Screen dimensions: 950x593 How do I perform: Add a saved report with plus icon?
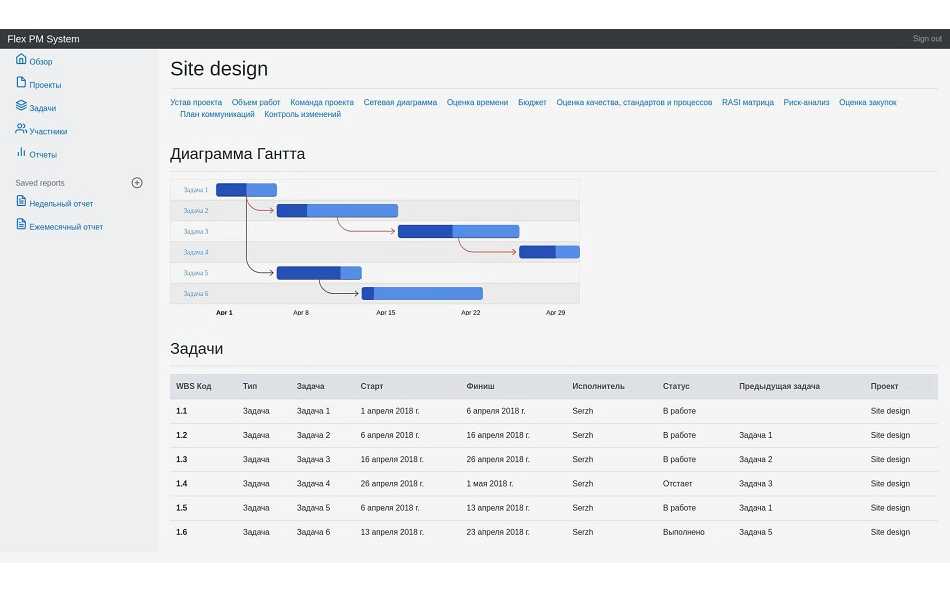(137, 183)
